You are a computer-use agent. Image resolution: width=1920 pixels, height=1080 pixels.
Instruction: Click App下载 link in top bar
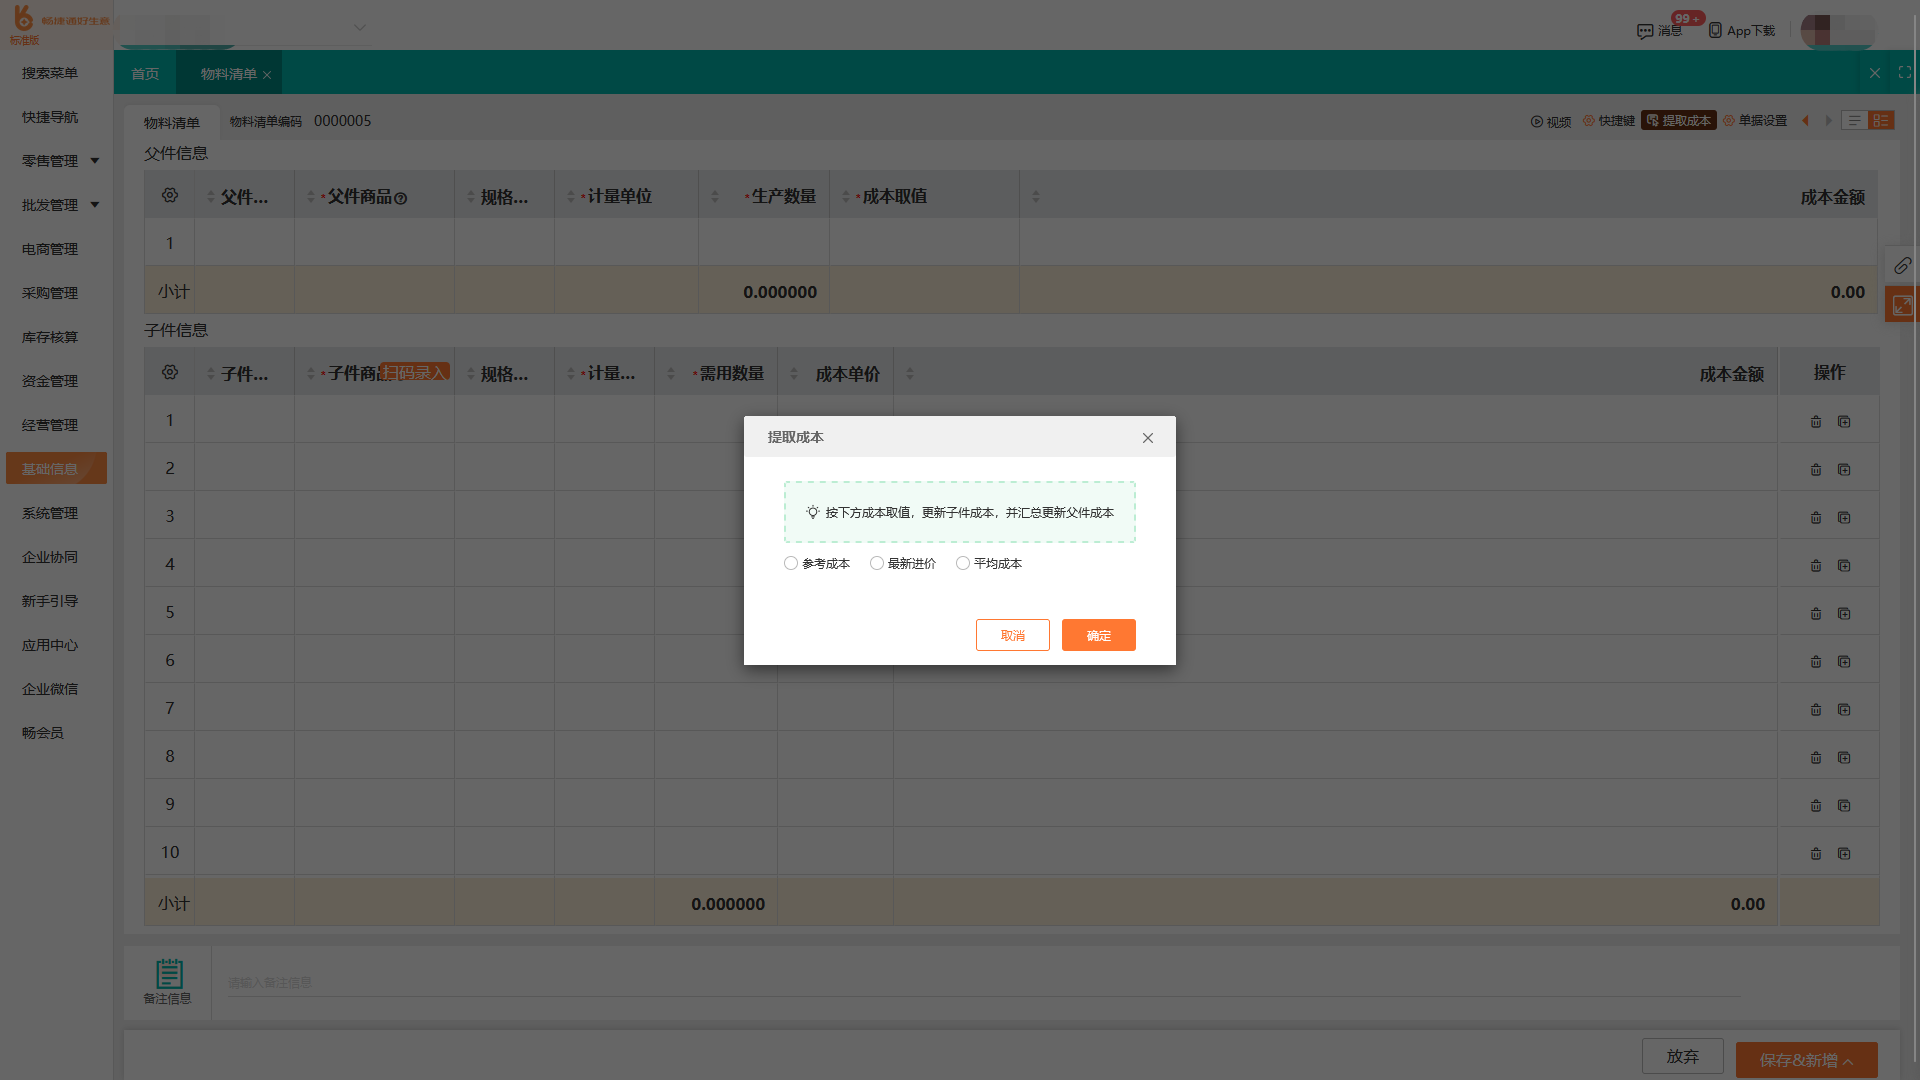[1743, 29]
